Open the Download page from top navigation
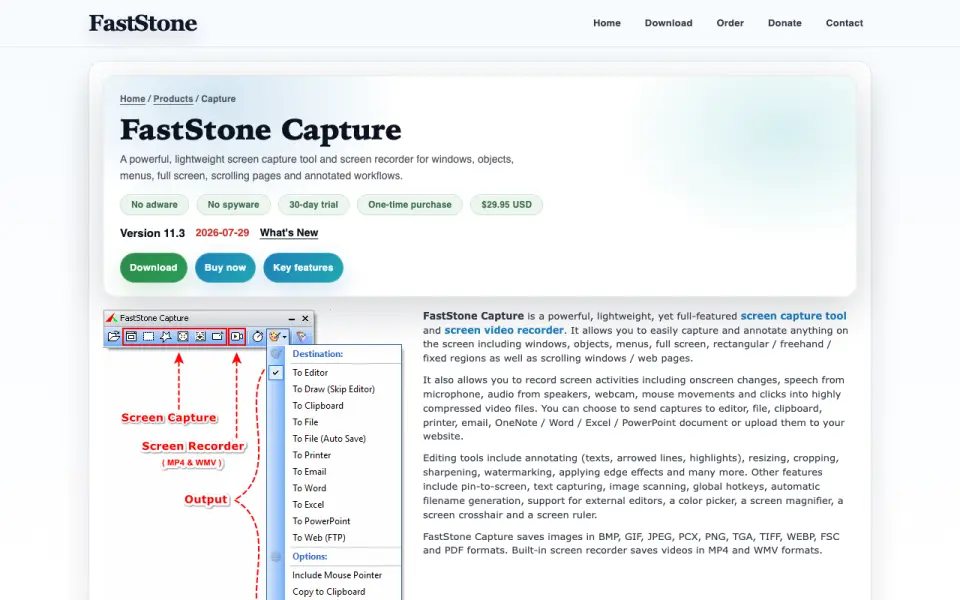 point(669,23)
